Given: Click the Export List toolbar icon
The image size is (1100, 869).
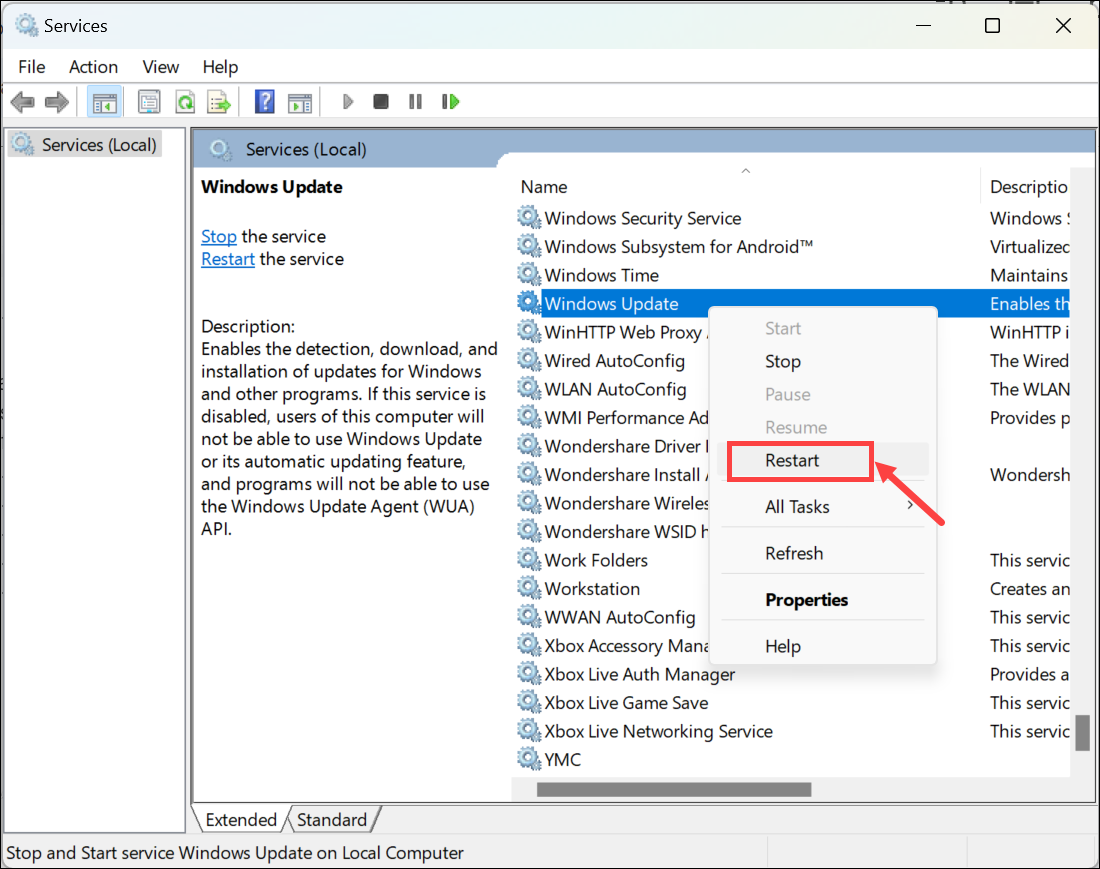Looking at the screenshot, I should (x=218, y=101).
